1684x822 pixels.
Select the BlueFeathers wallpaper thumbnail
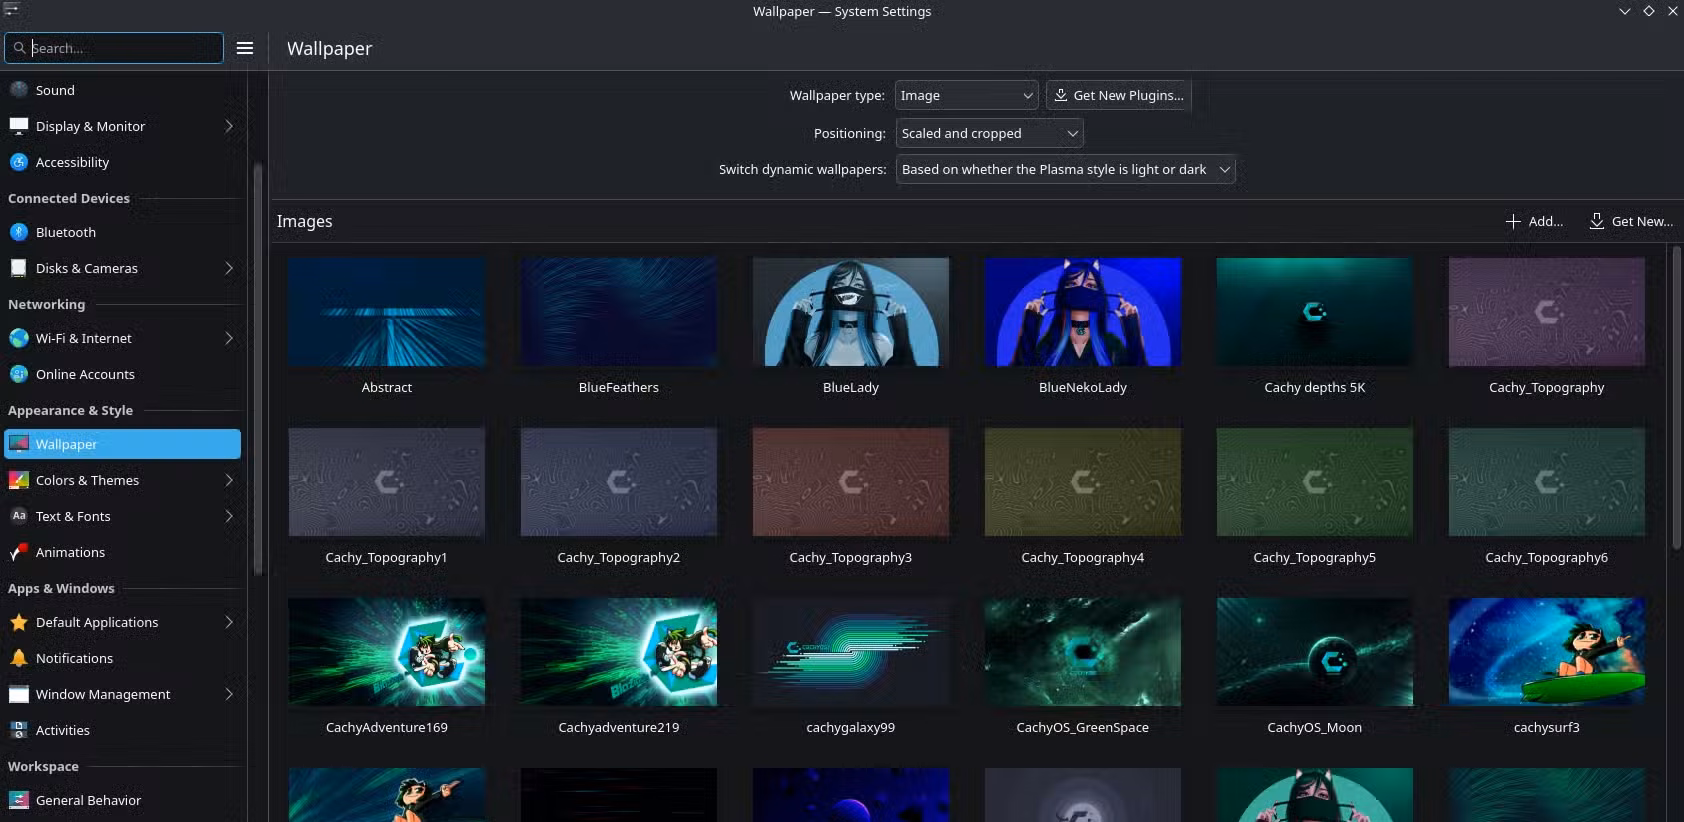click(x=619, y=312)
